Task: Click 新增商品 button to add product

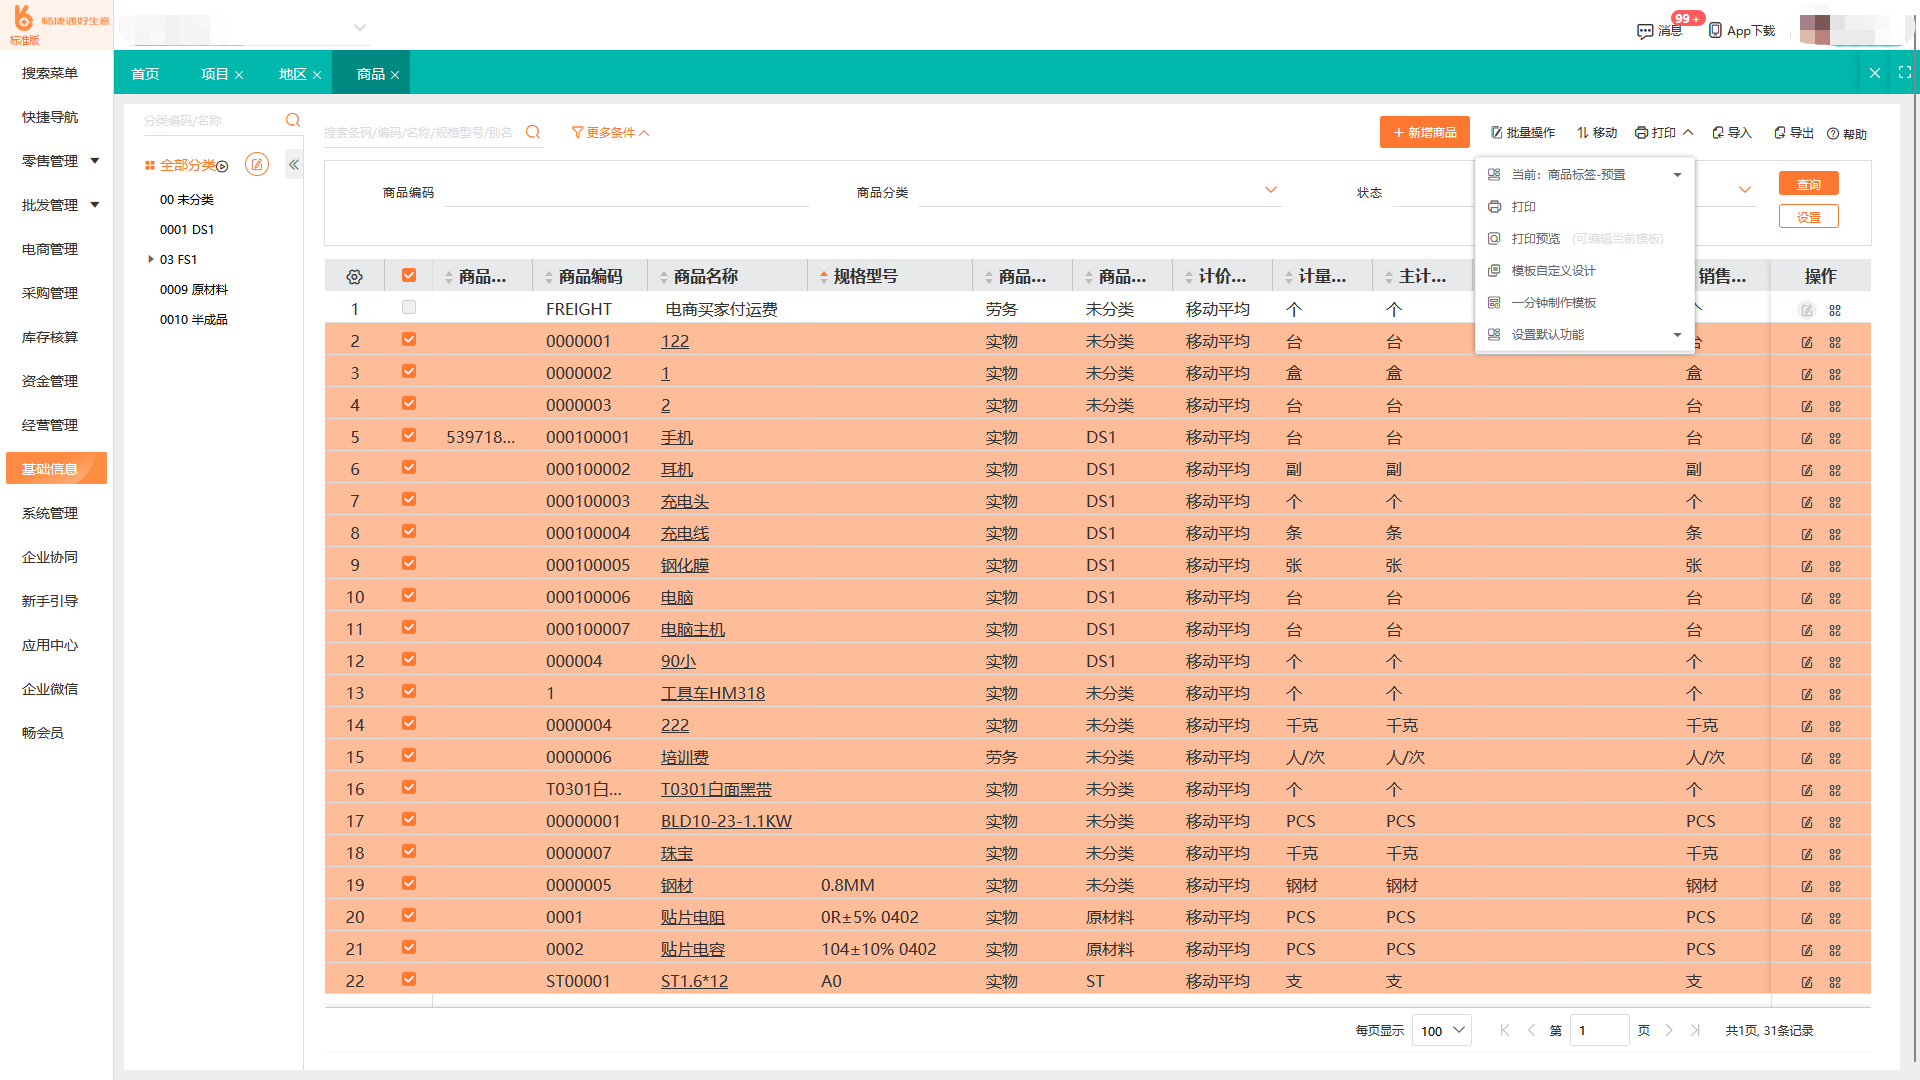Action: click(1424, 132)
